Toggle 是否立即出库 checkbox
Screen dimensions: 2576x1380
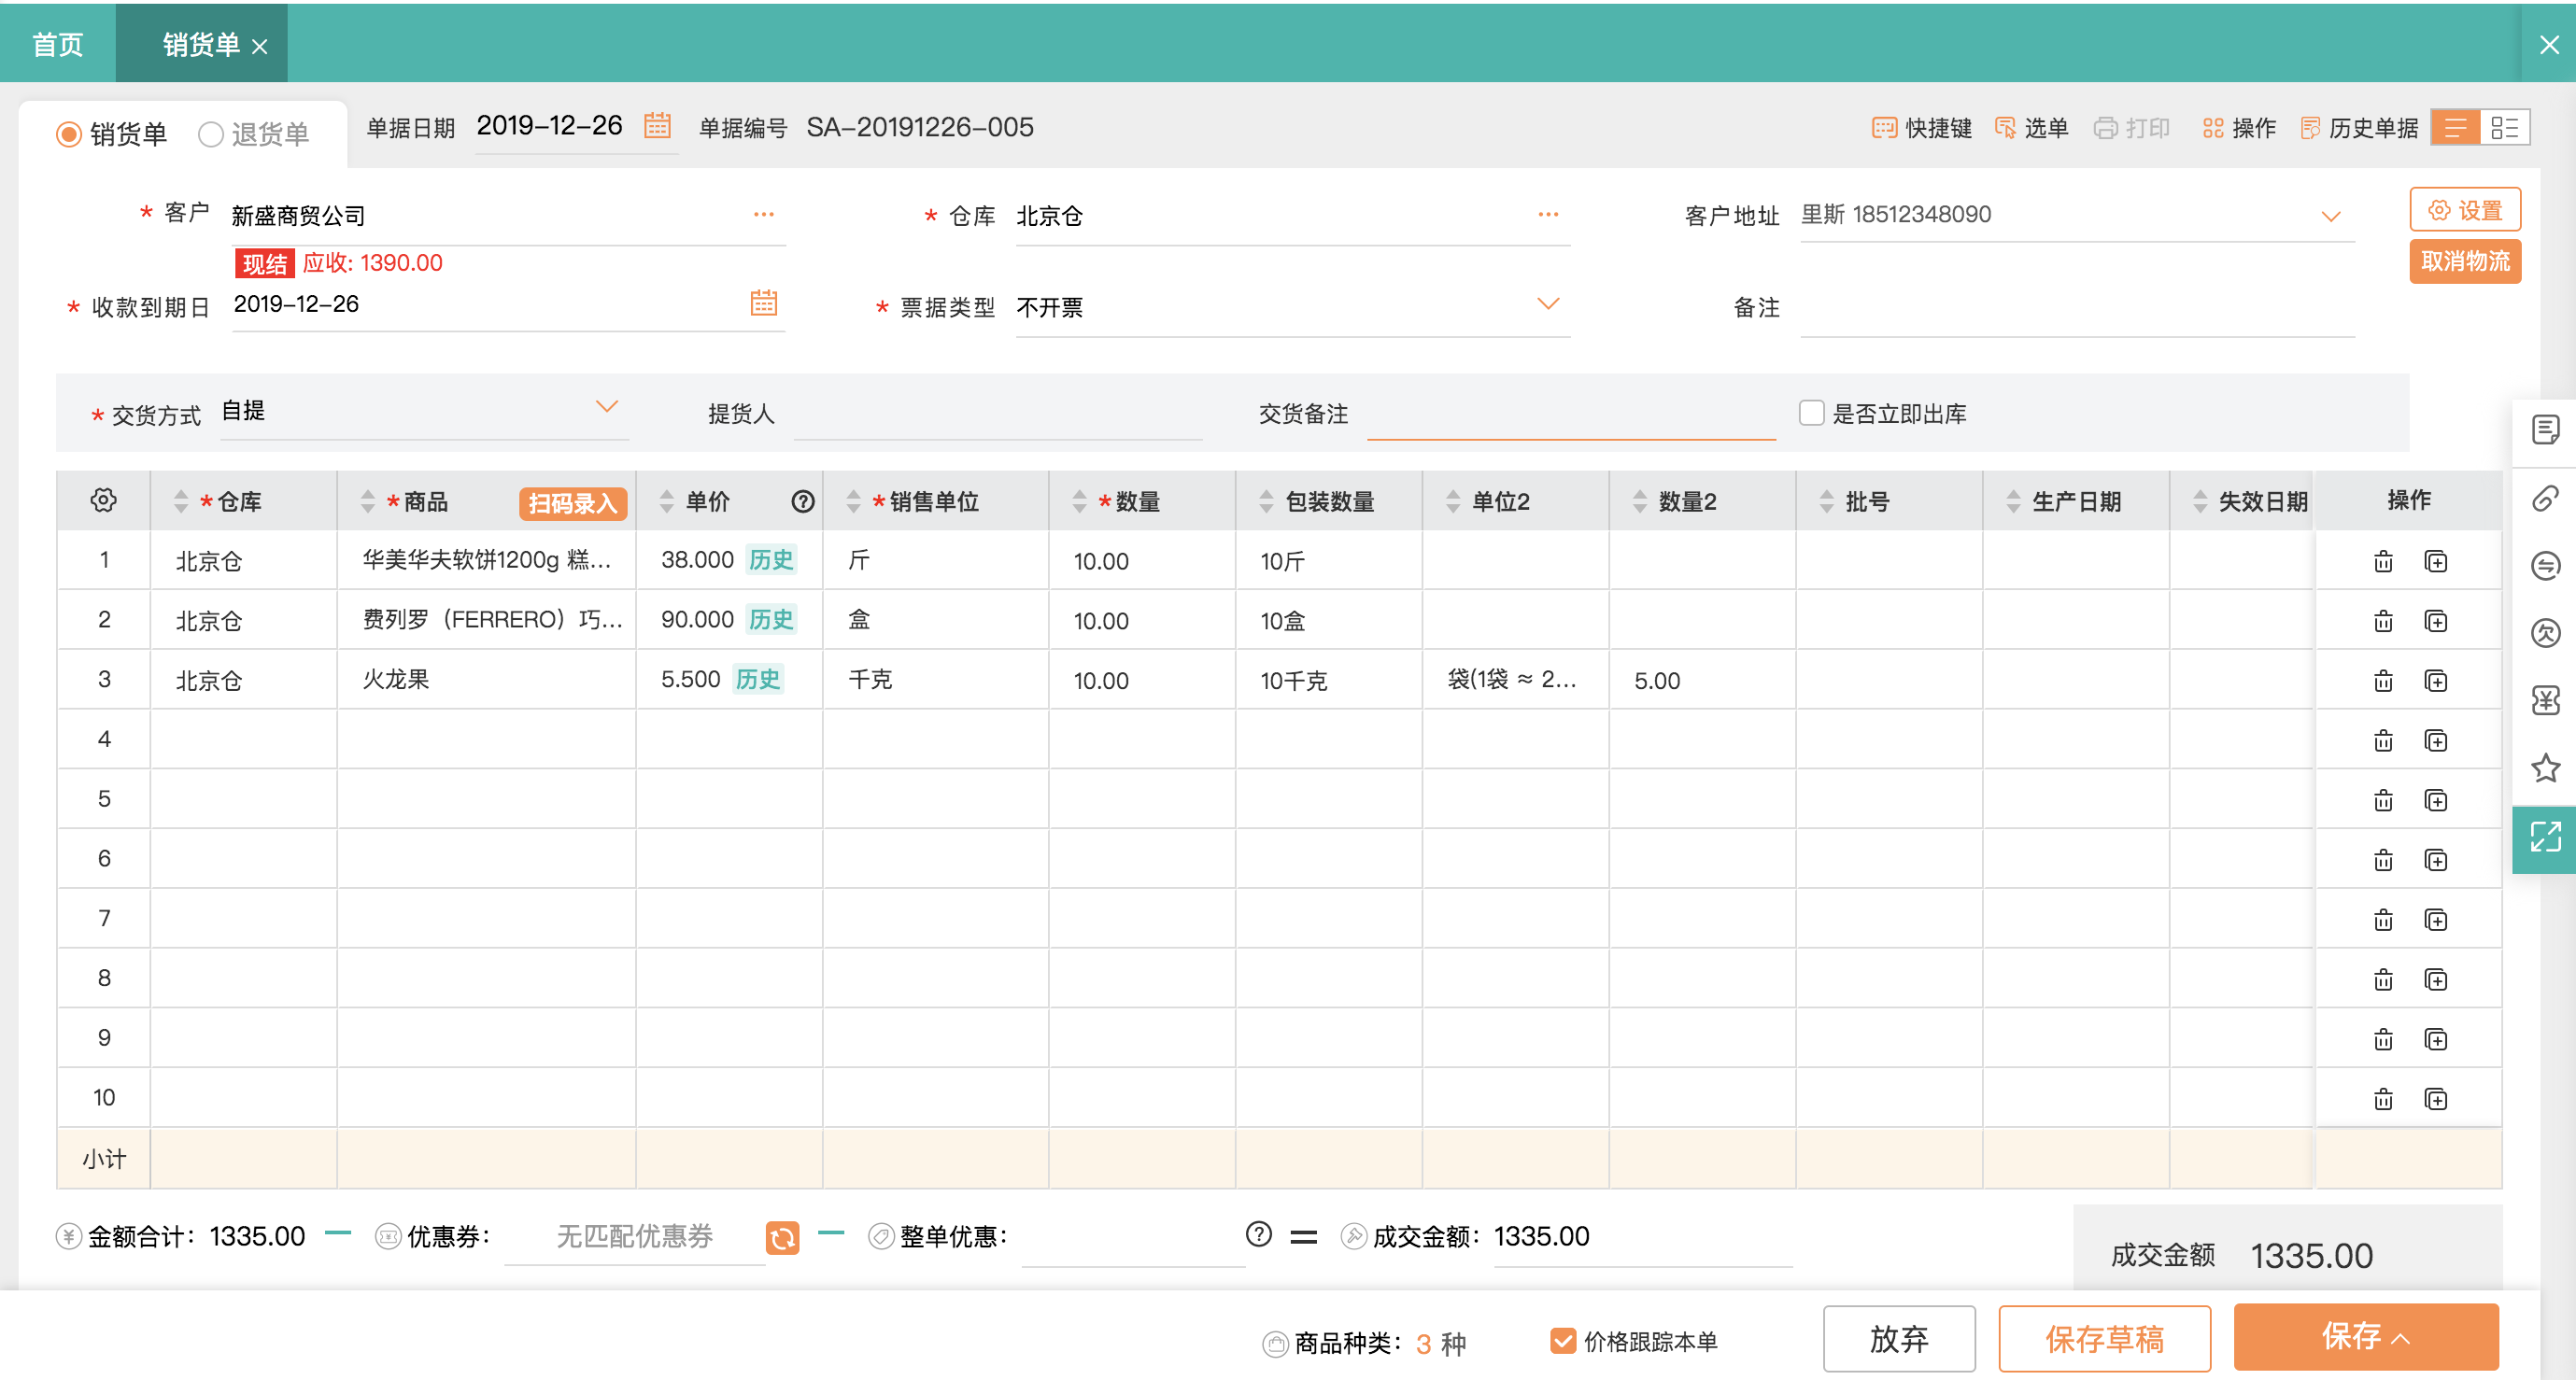click(x=1809, y=414)
